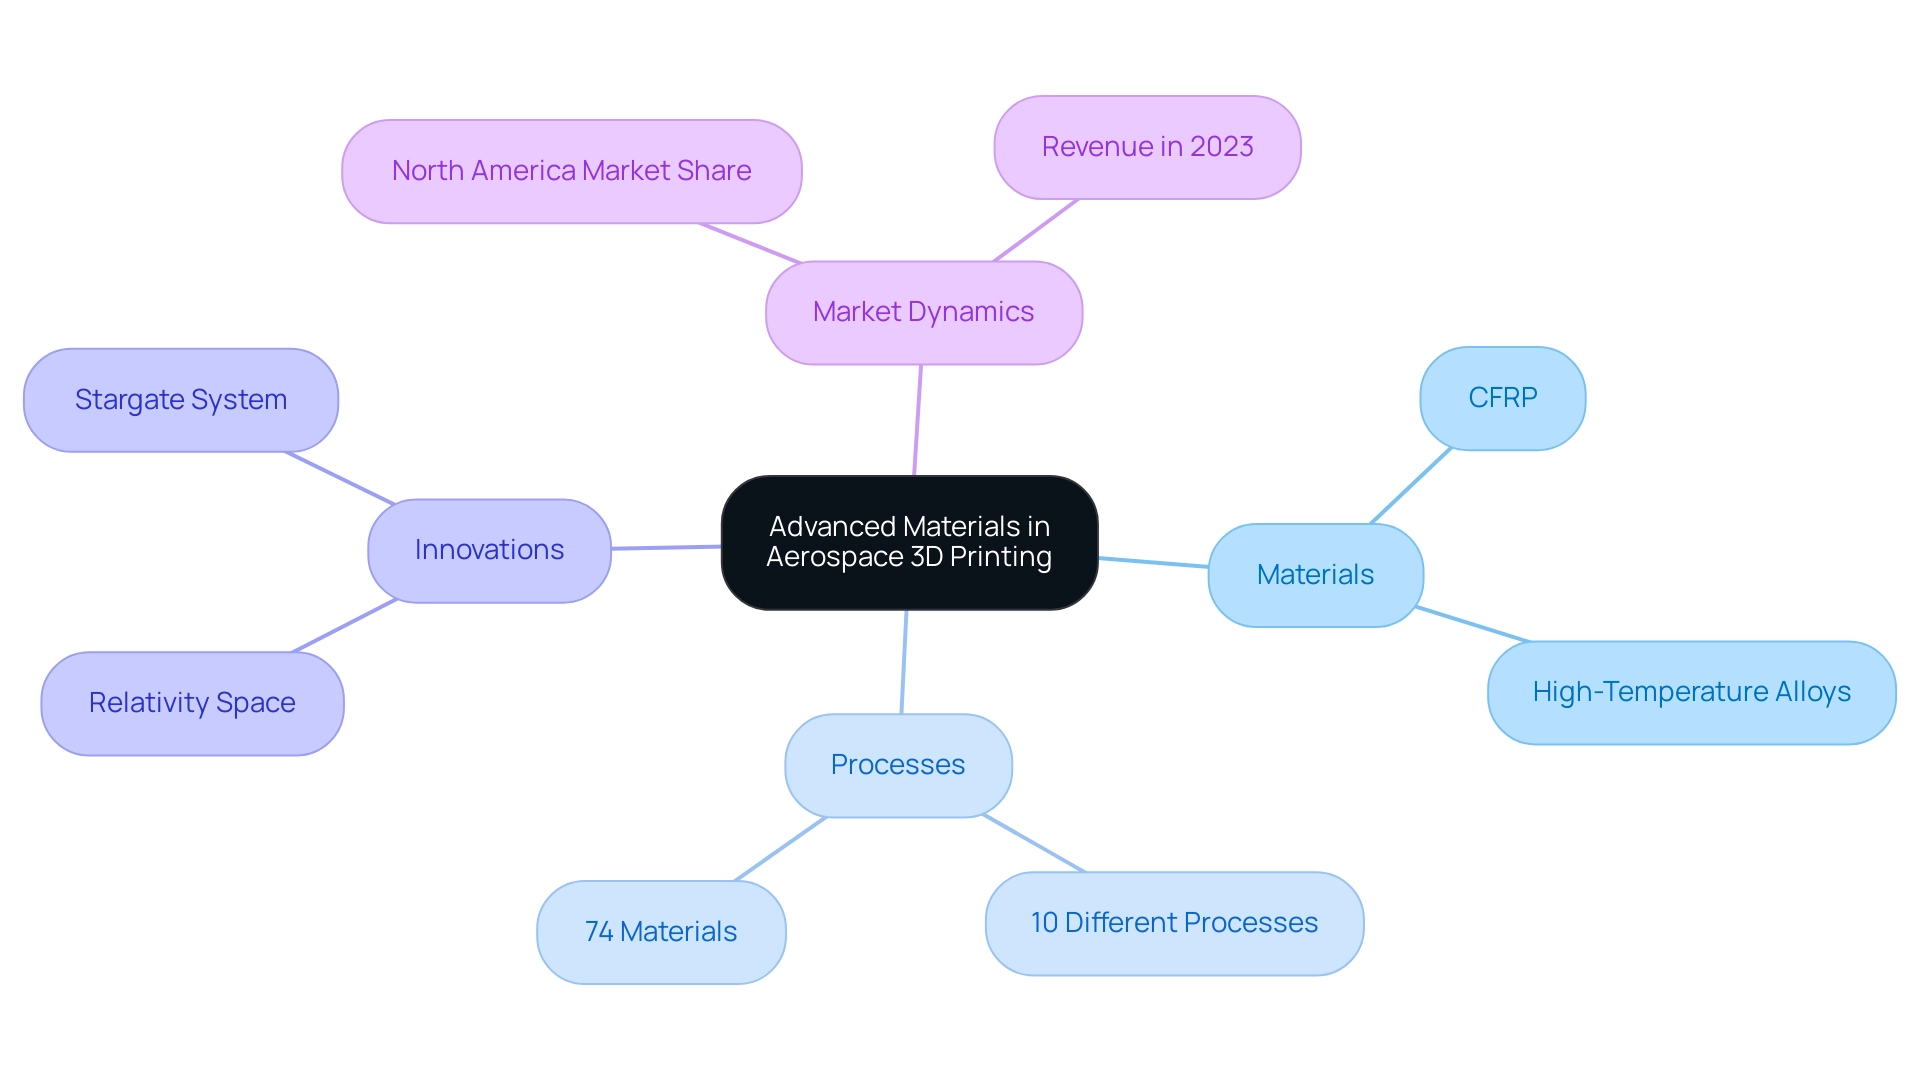Click the Stargate System node
Viewport: 1920px width, 1083px height.
[x=186, y=400]
